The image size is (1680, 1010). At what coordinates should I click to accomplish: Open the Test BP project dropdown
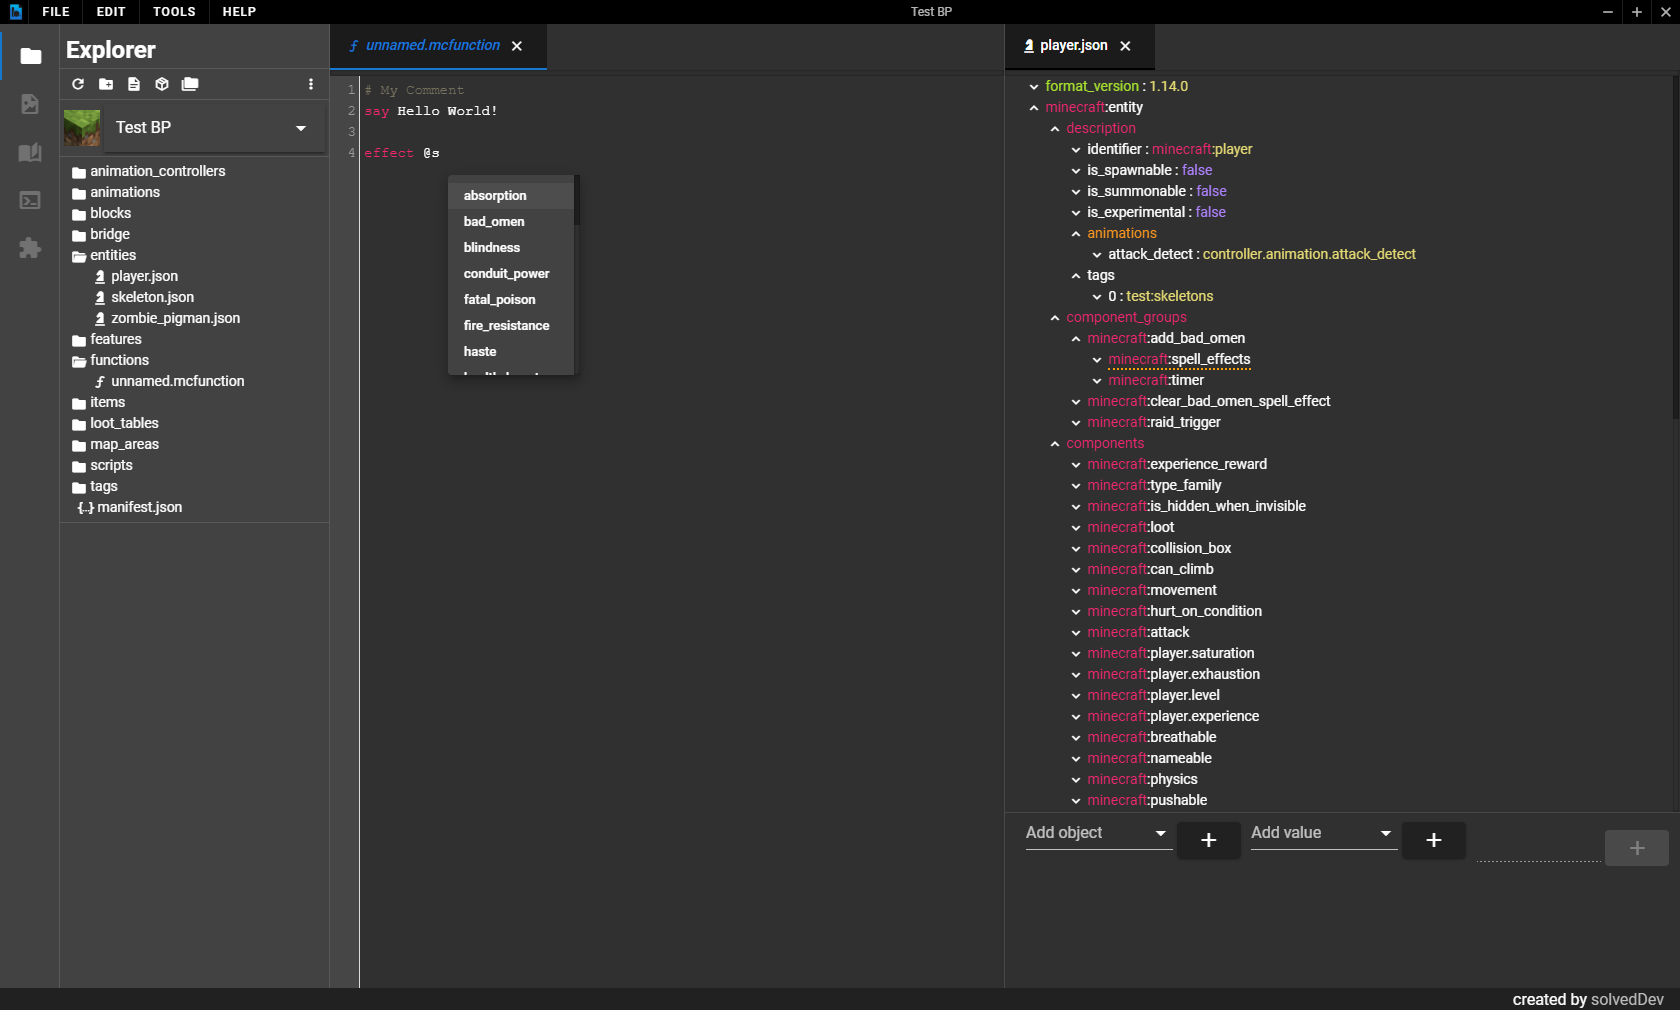coord(300,128)
